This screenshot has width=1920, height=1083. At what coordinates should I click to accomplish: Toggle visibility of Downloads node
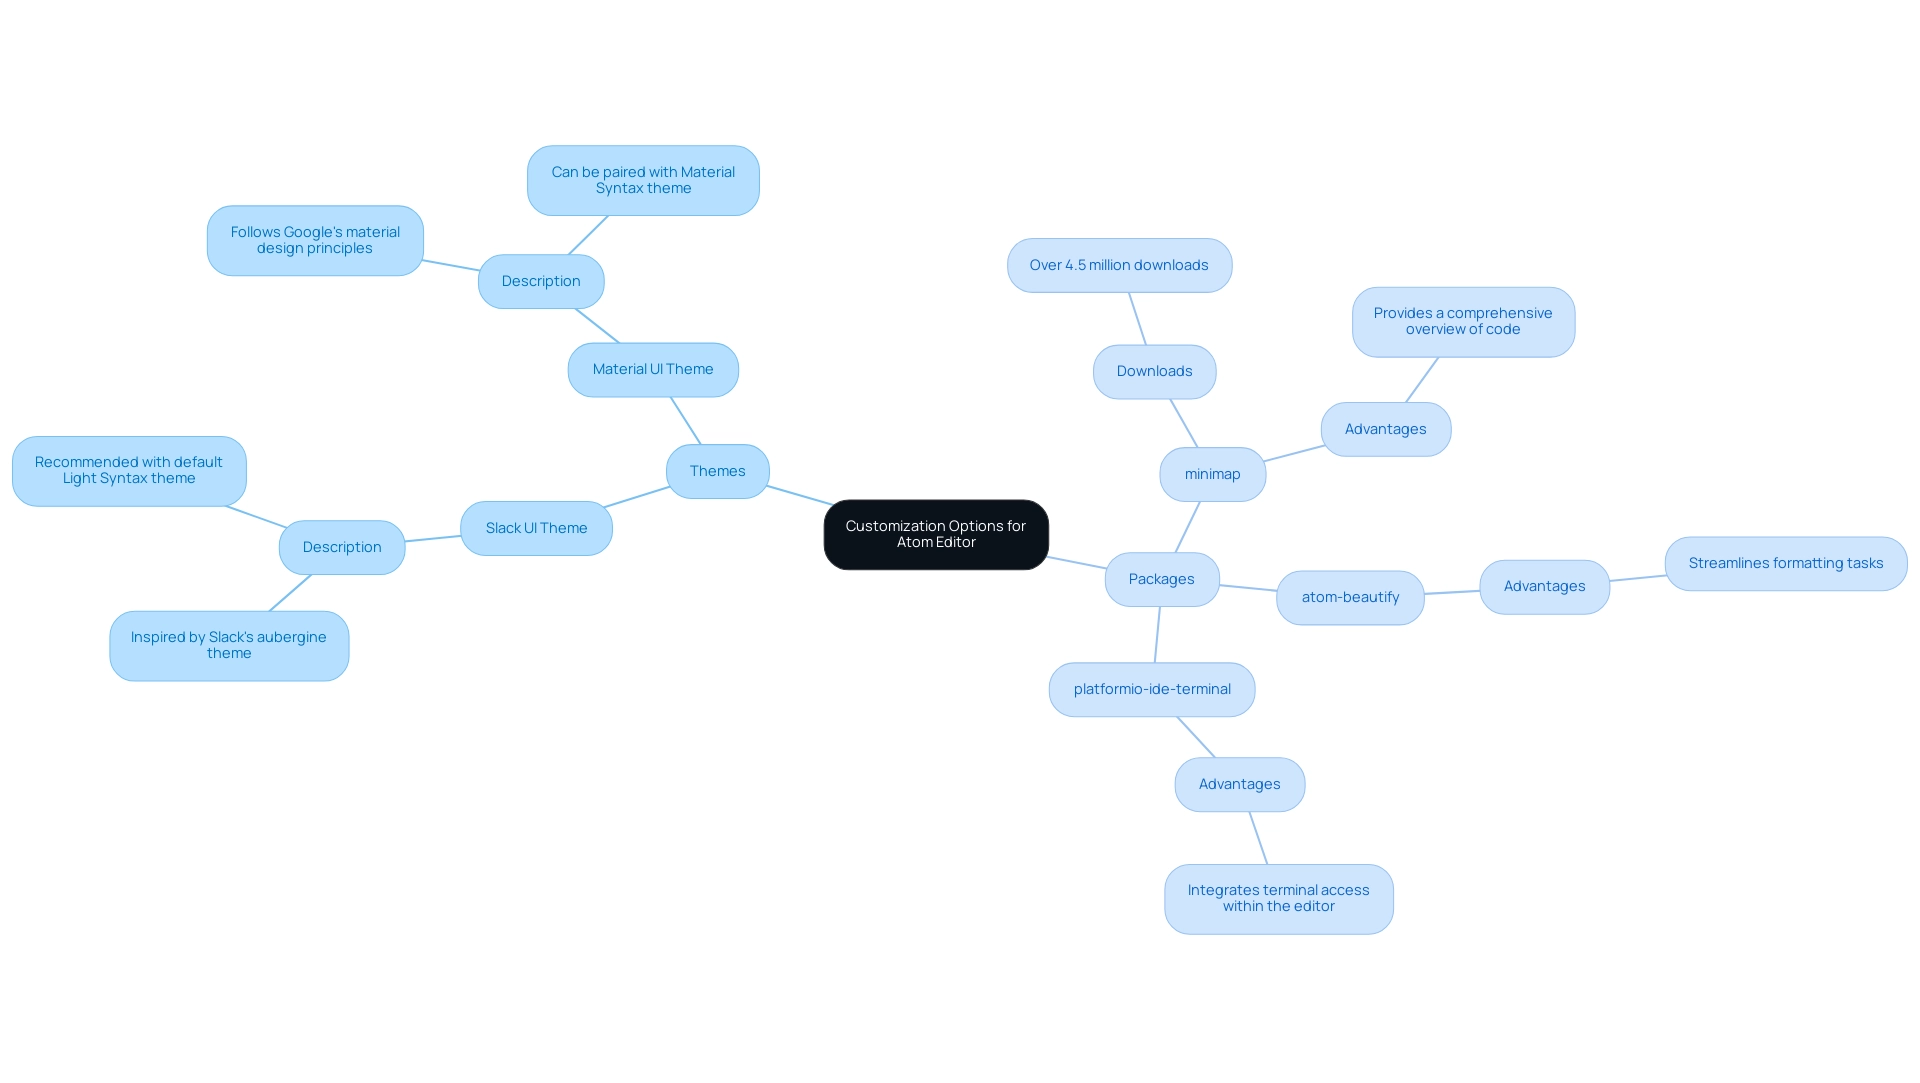pyautogui.click(x=1154, y=371)
